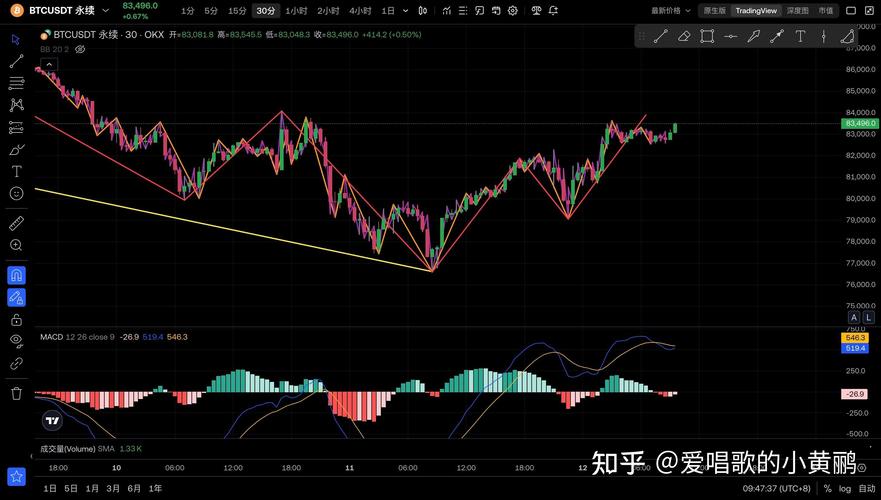Switch to the 深度图 depth chart tab

797,11
